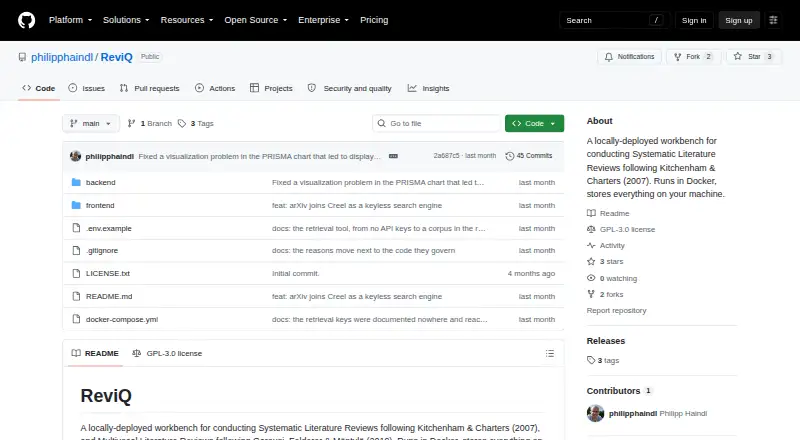Viewport: 800px width, 440px height.
Task: Open the main branch selector dropdown
Action: tap(91, 124)
